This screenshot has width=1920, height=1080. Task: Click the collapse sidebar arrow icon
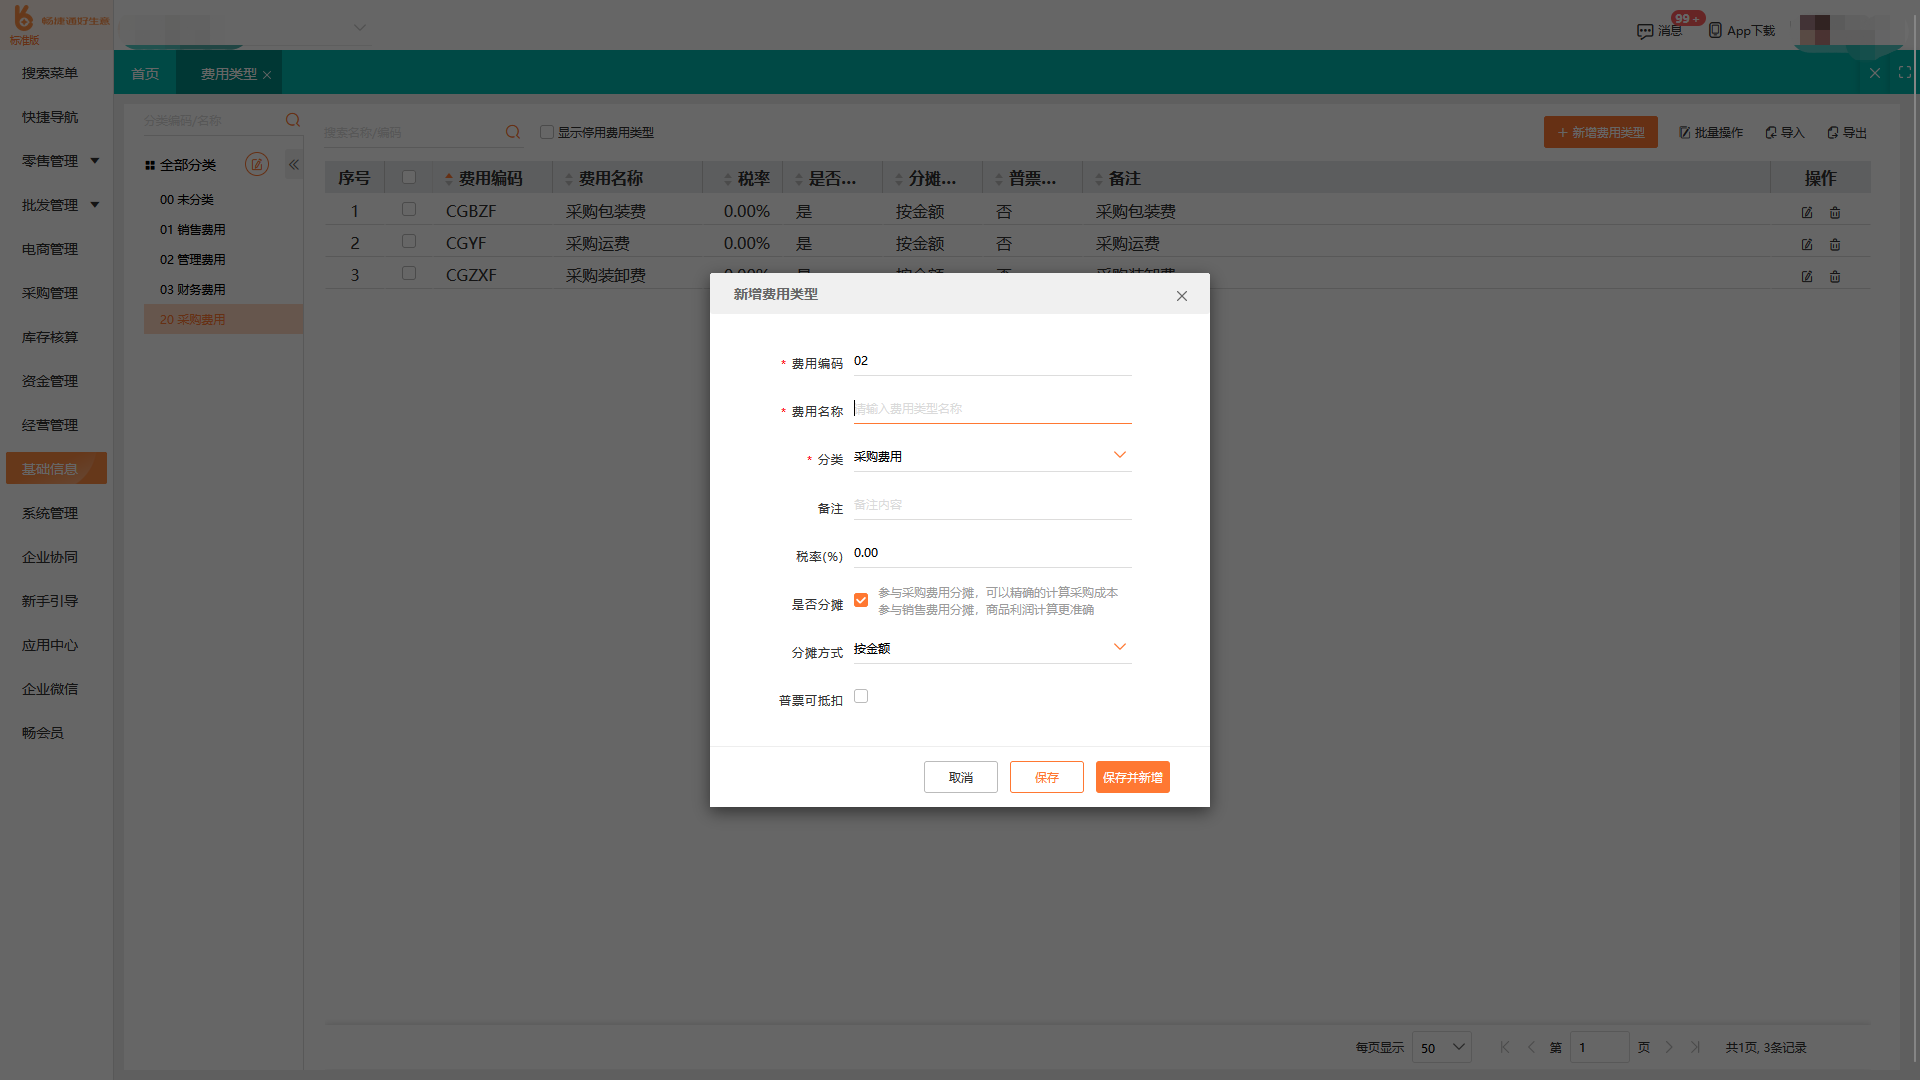[x=293, y=165]
